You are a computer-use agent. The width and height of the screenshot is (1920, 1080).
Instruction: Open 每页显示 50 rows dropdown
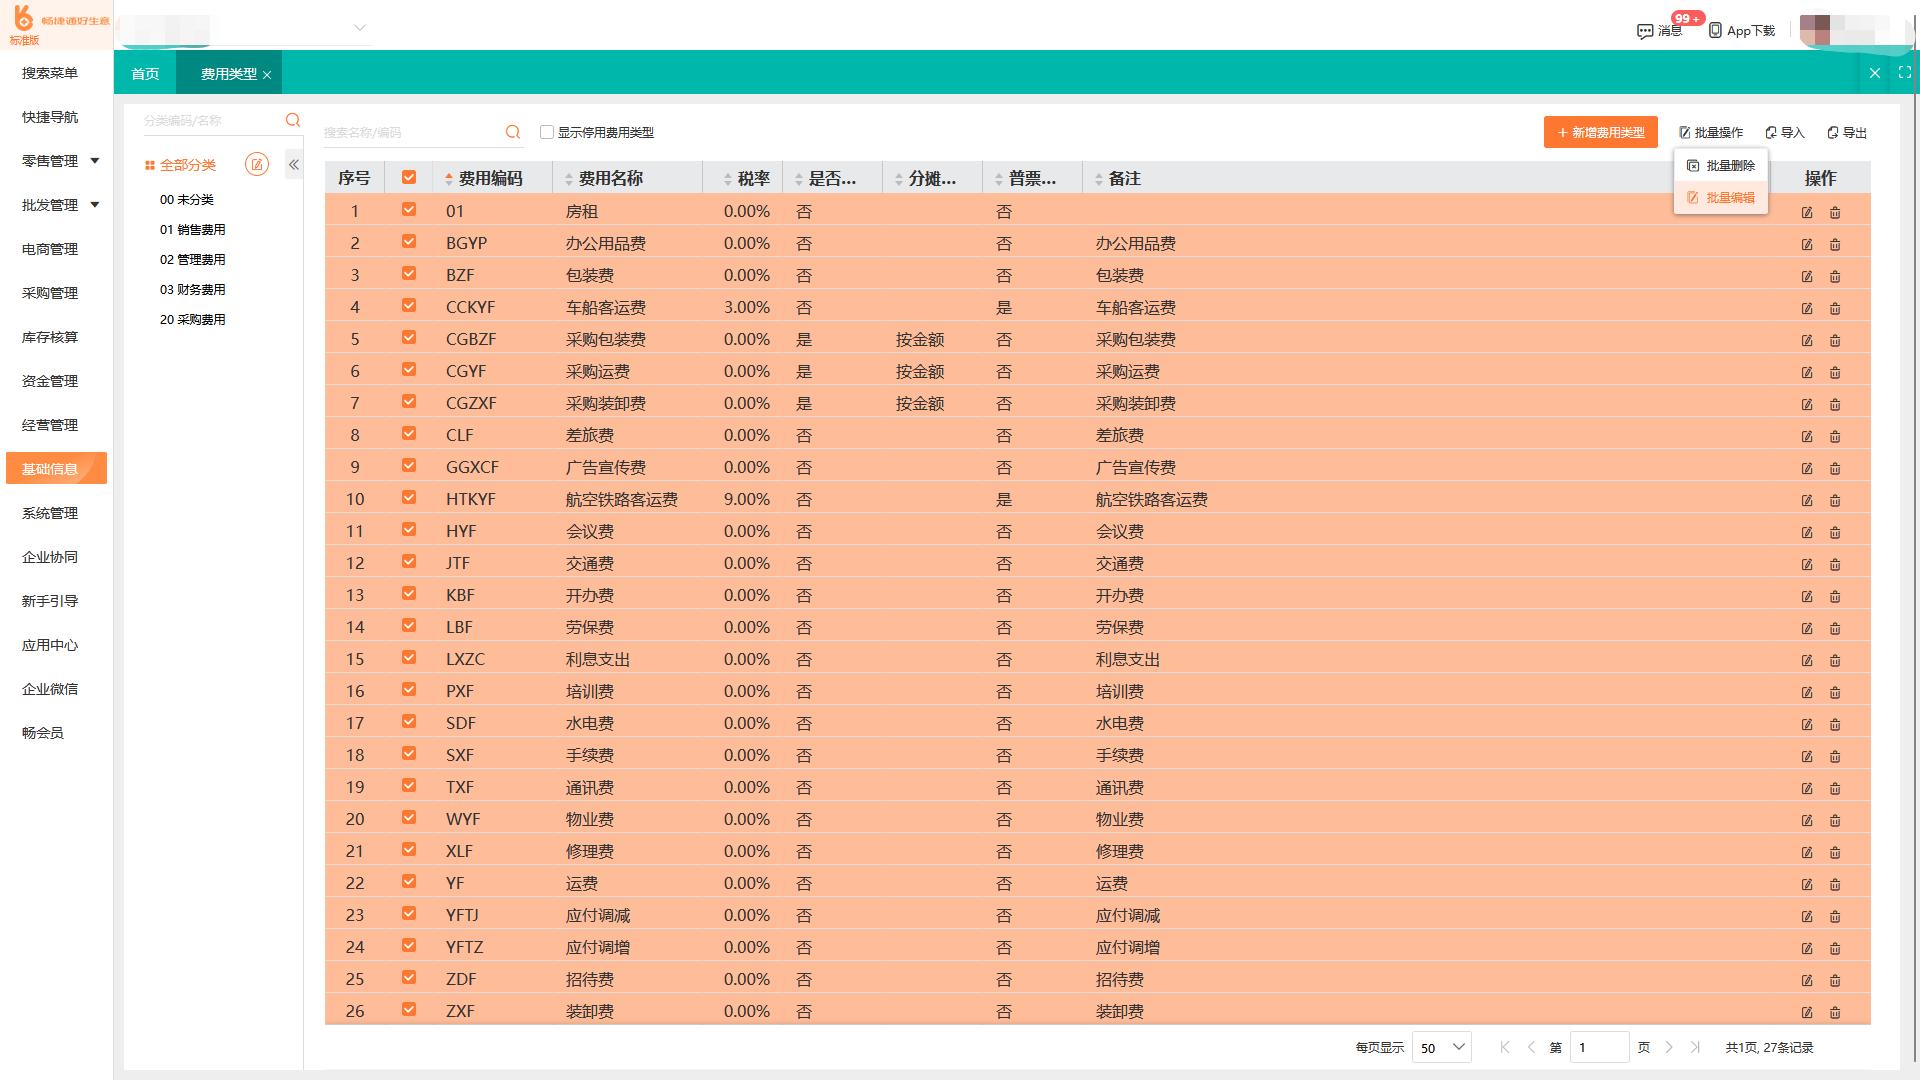click(1439, 1048)
